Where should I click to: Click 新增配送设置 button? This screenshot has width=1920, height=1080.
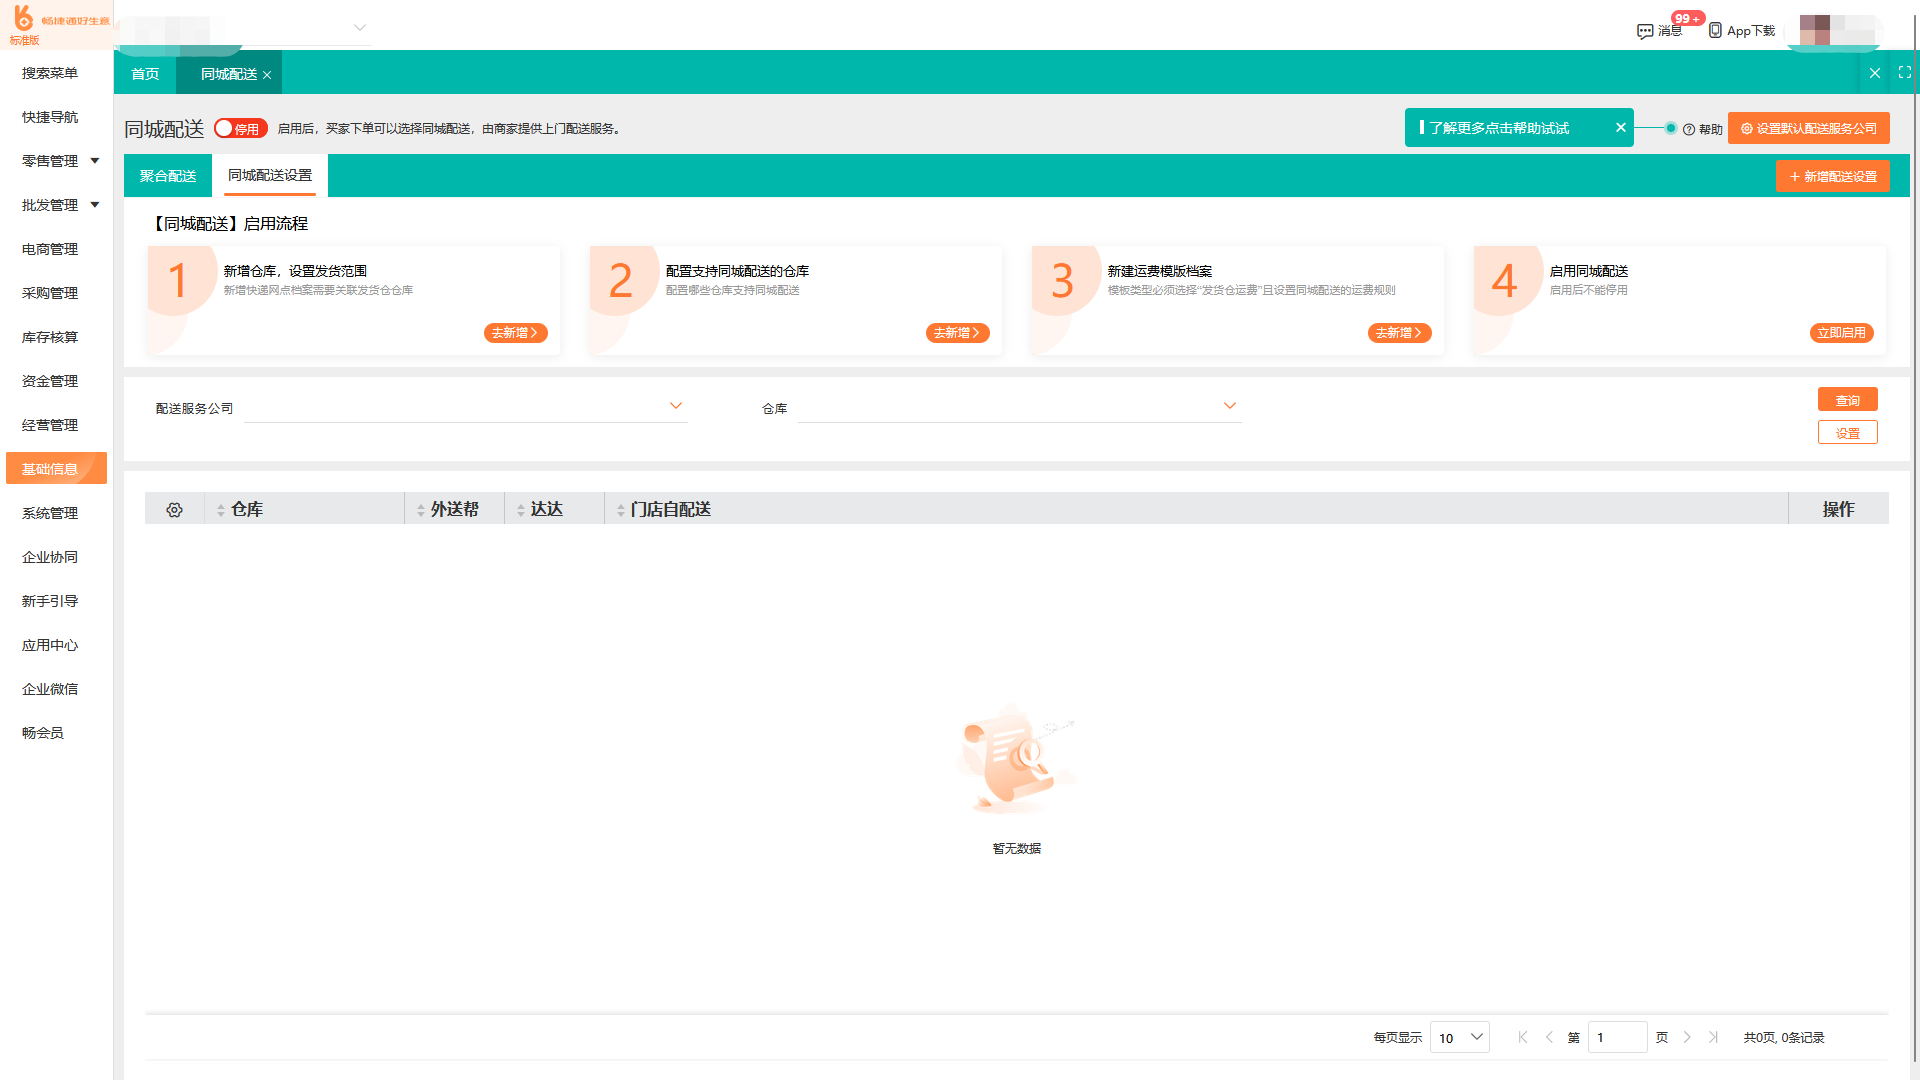(1834, 174)
